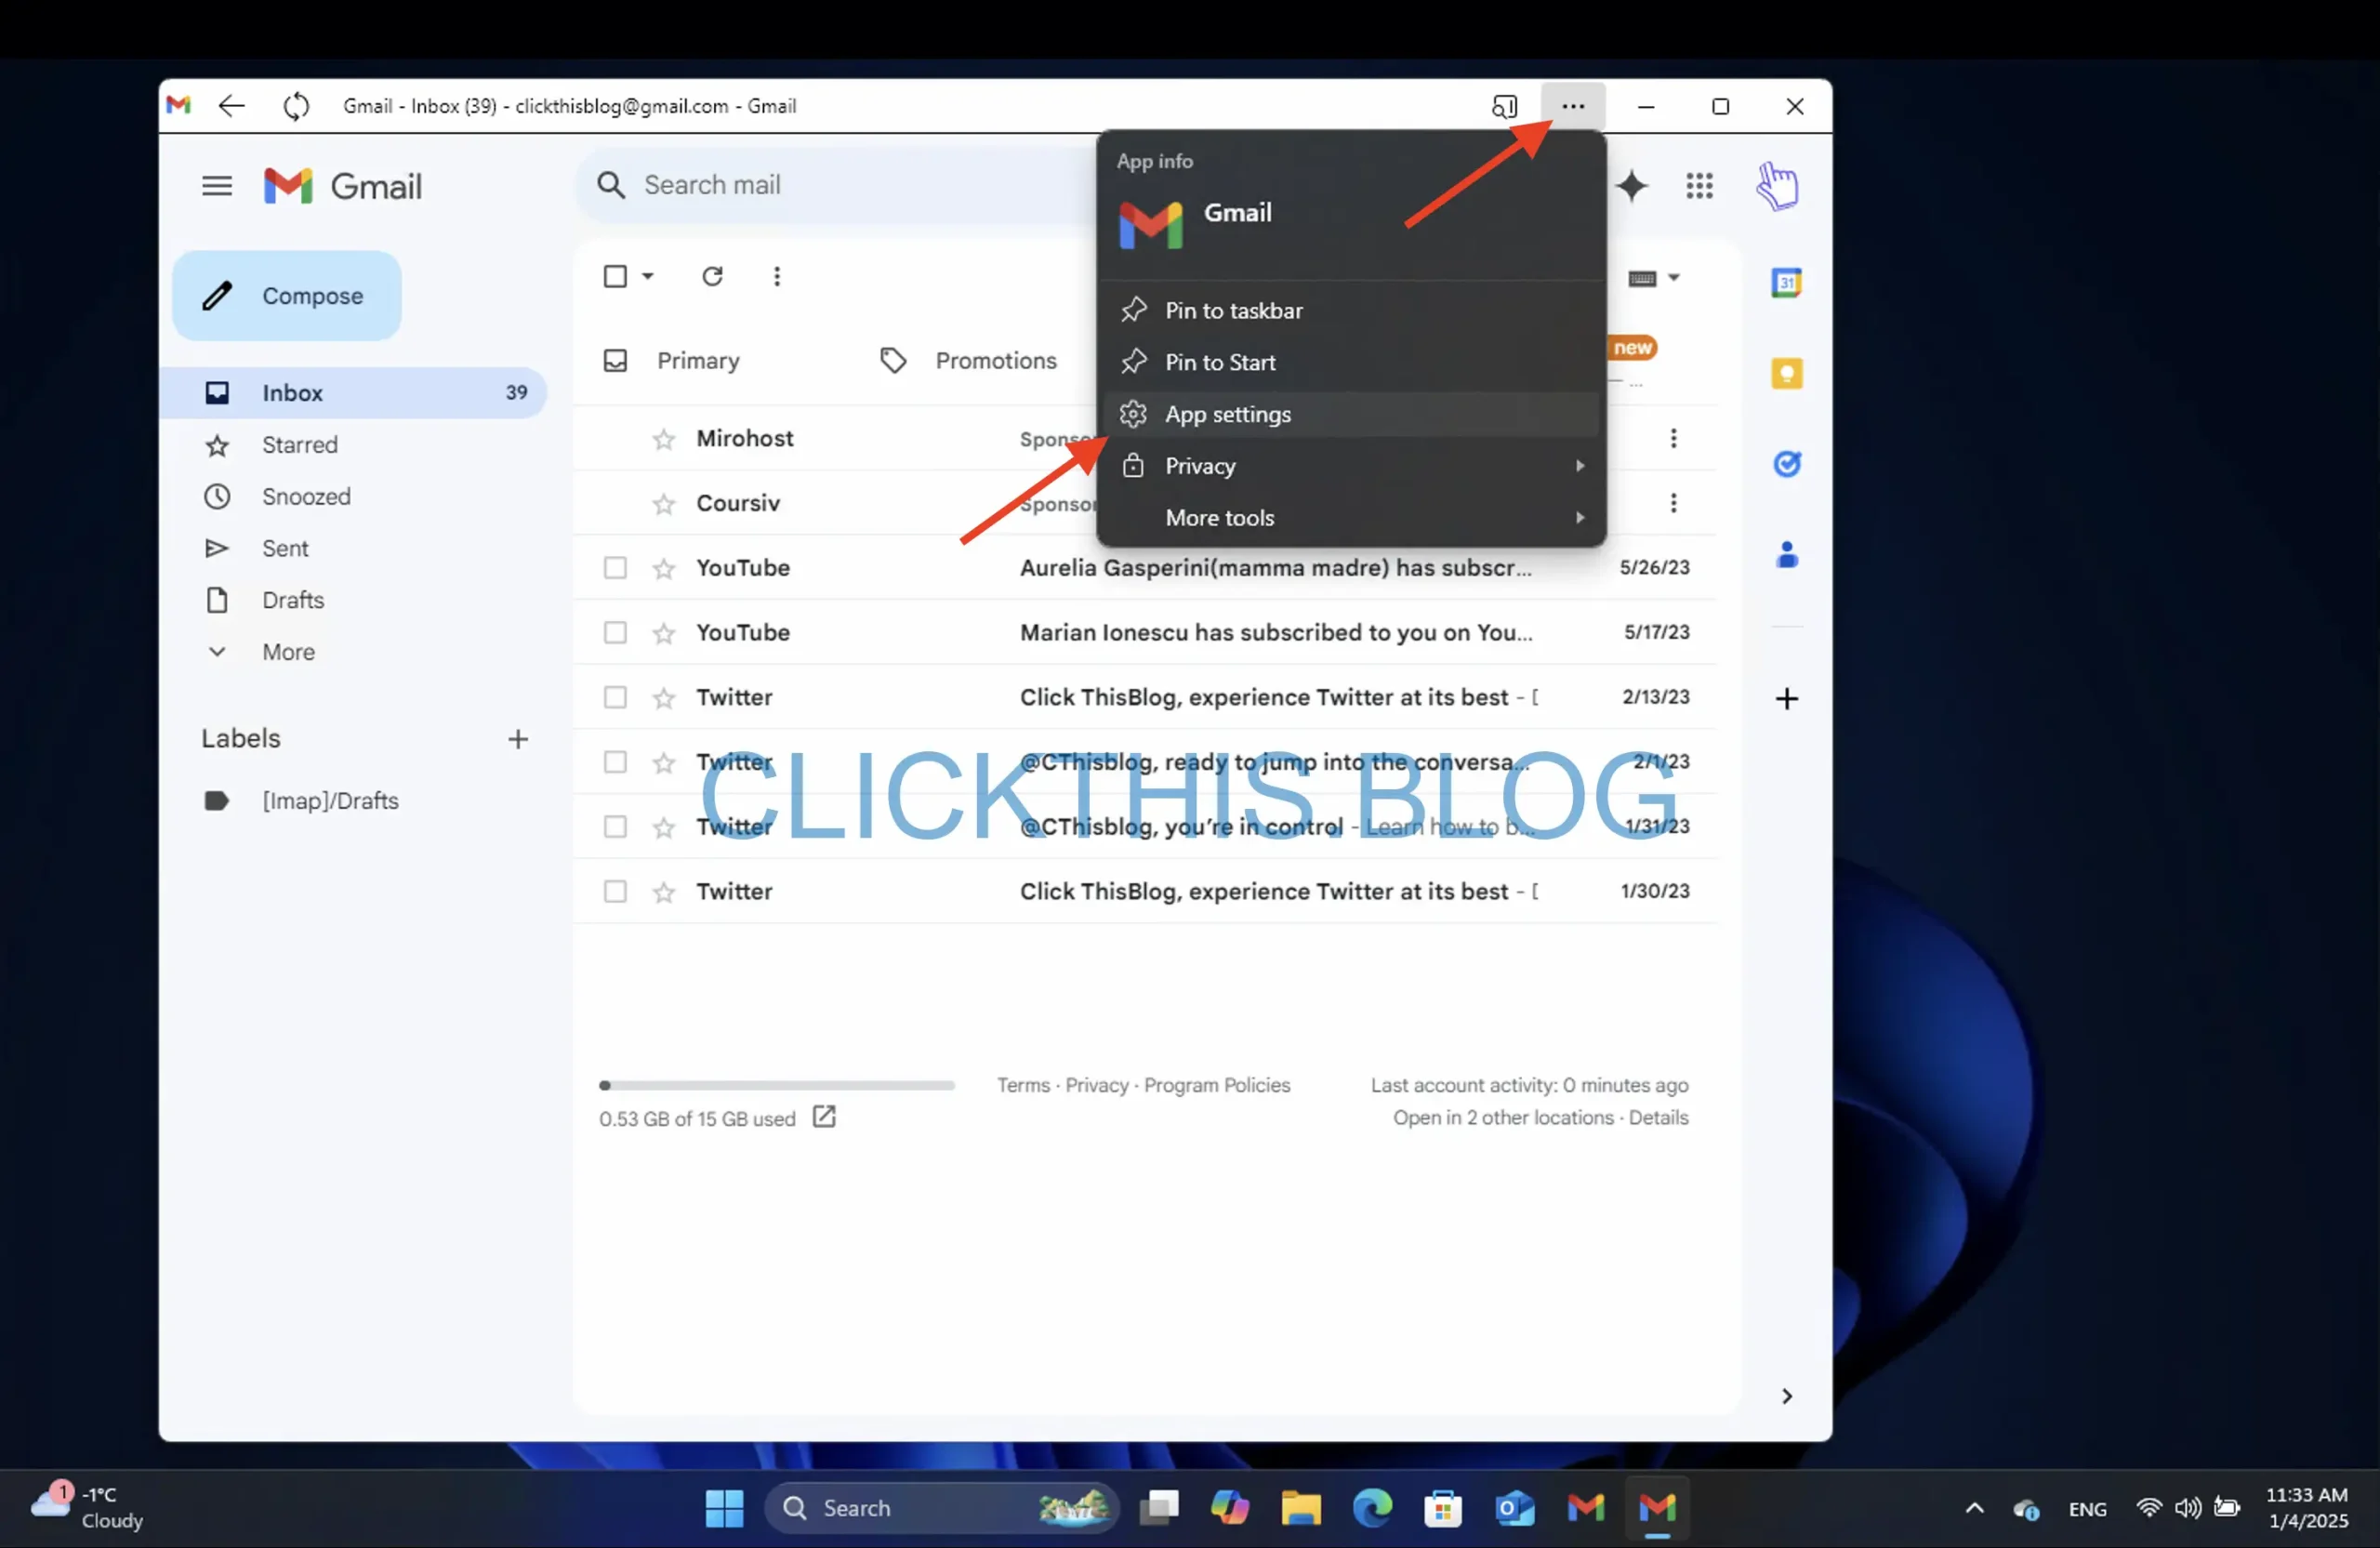Screen dimensions: 2380x1548
Task: Open the Details link for account activity
Action: 1658,1117
